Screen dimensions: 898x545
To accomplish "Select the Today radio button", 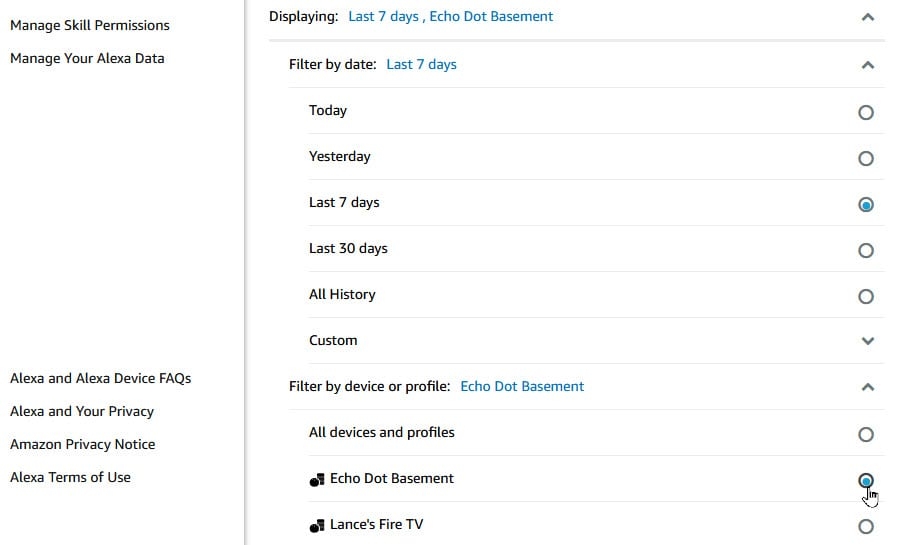I will tap(866, 112).
